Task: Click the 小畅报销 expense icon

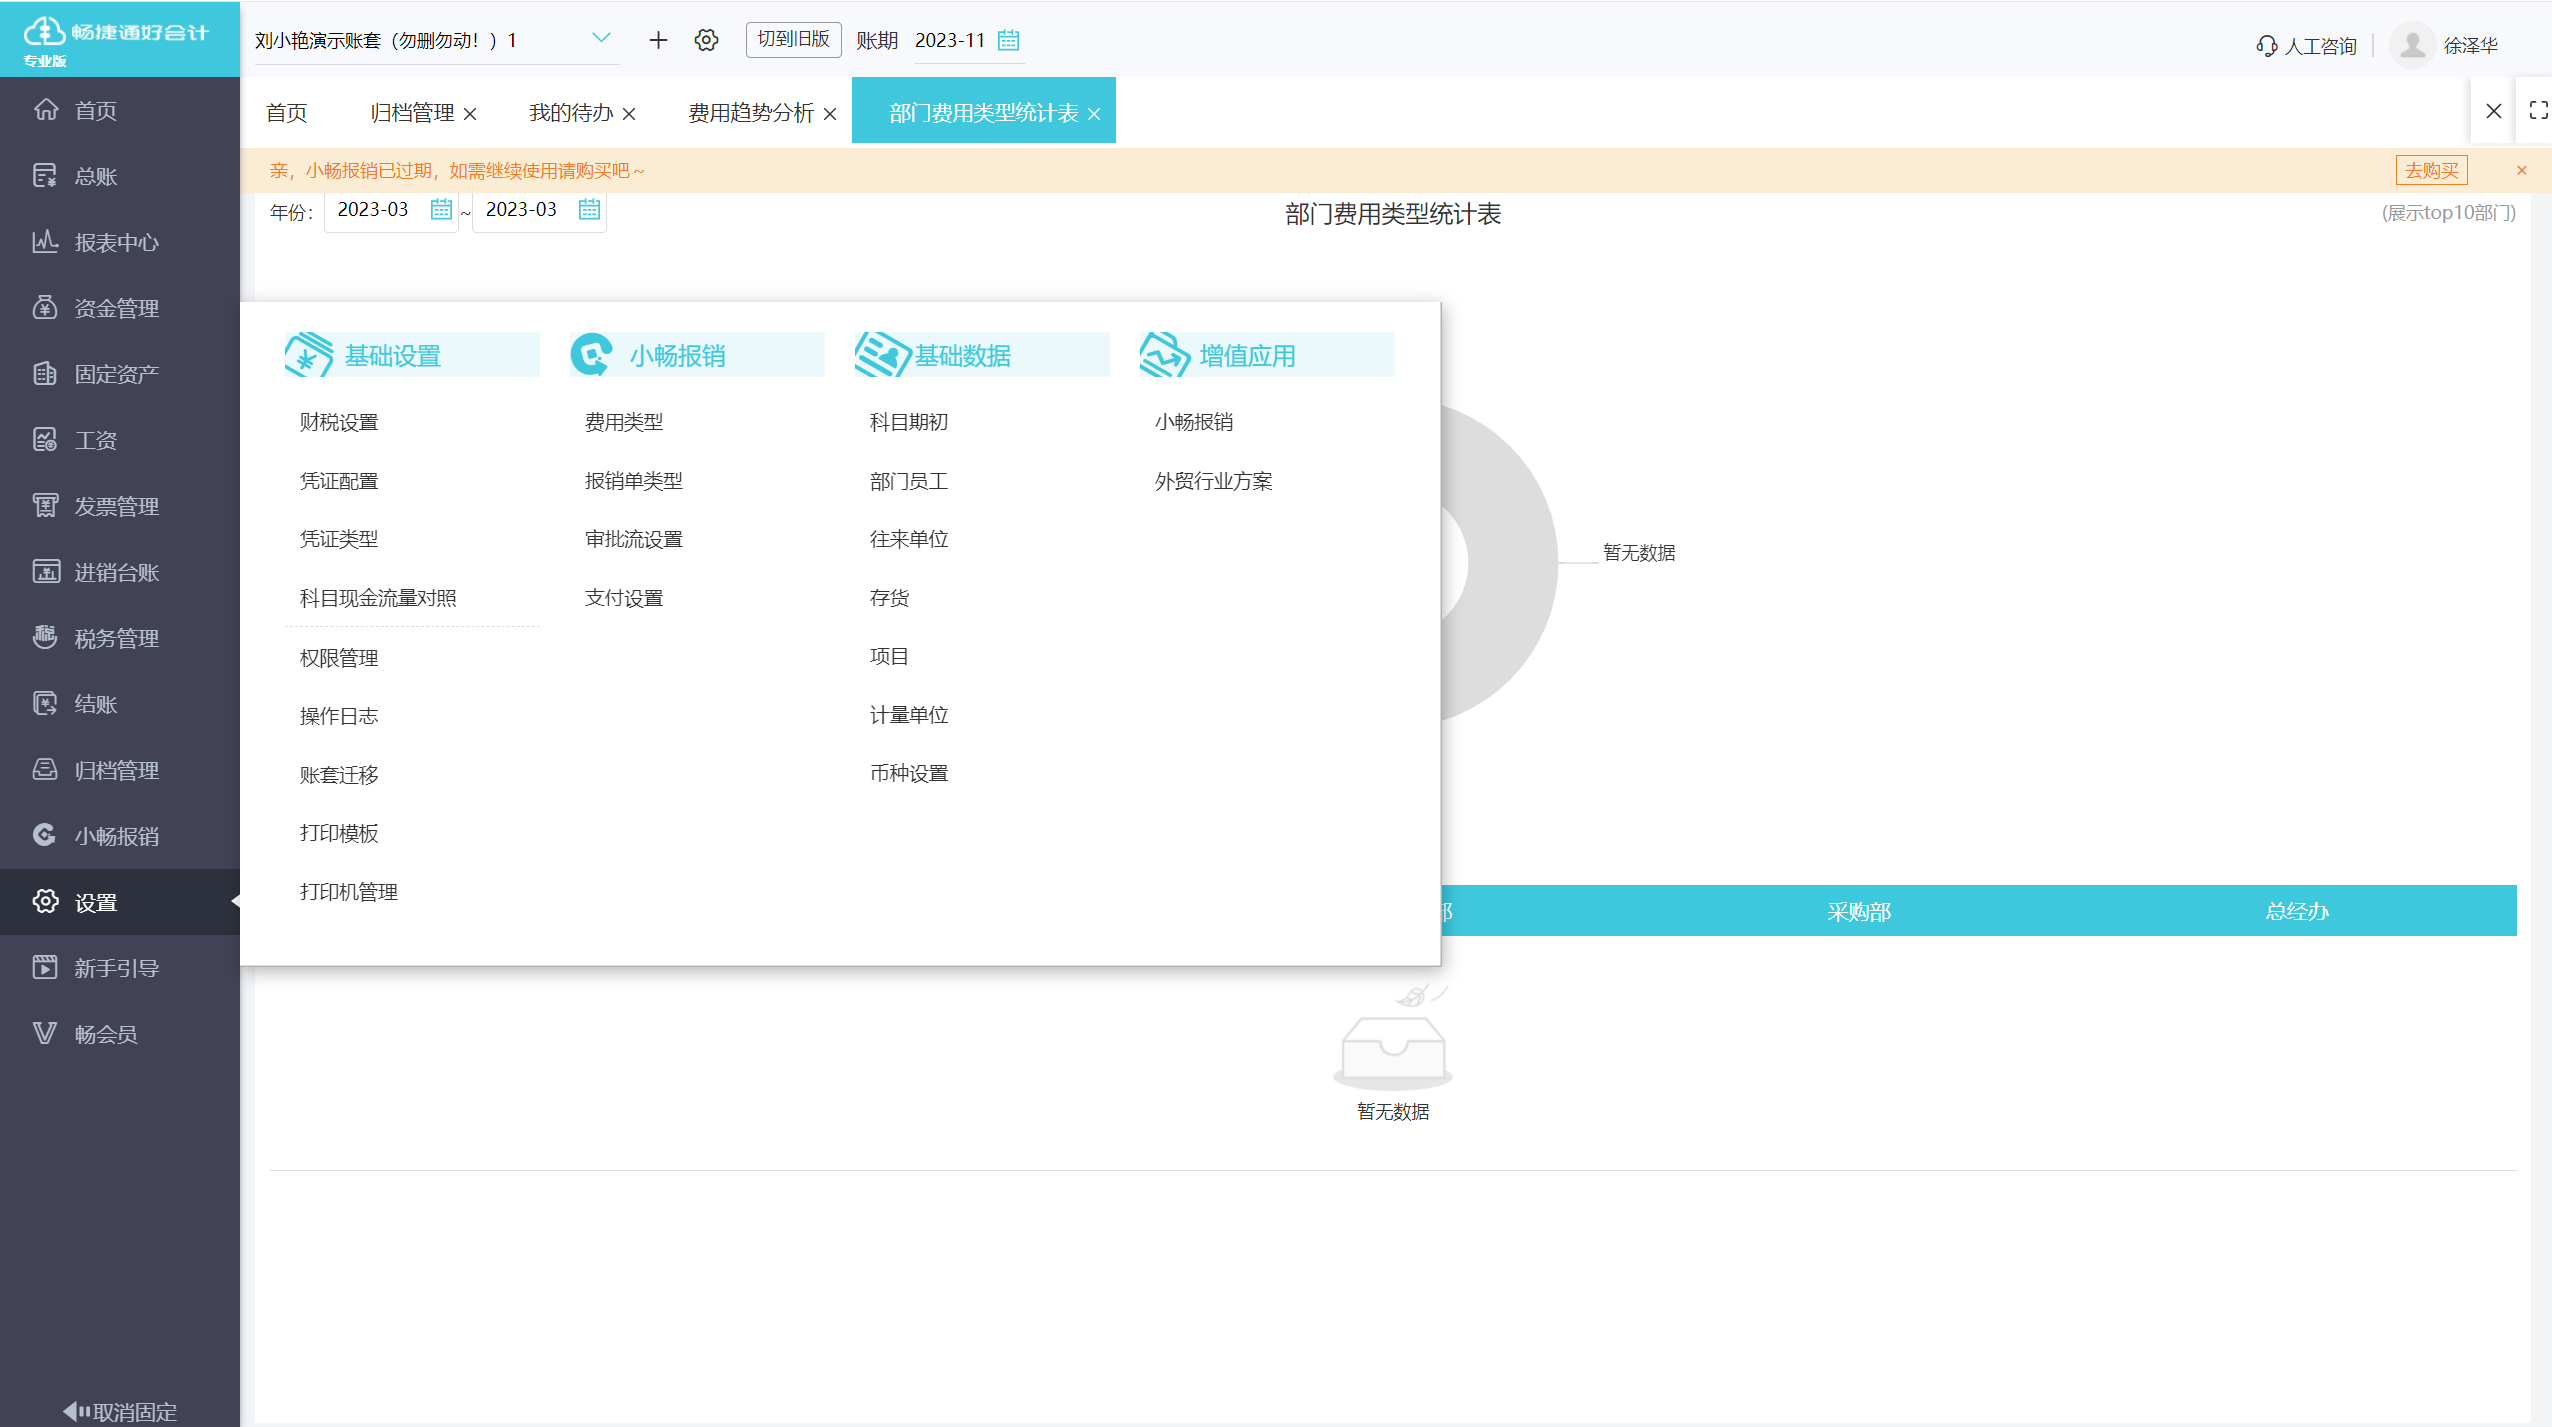Action: click(591, 354)
